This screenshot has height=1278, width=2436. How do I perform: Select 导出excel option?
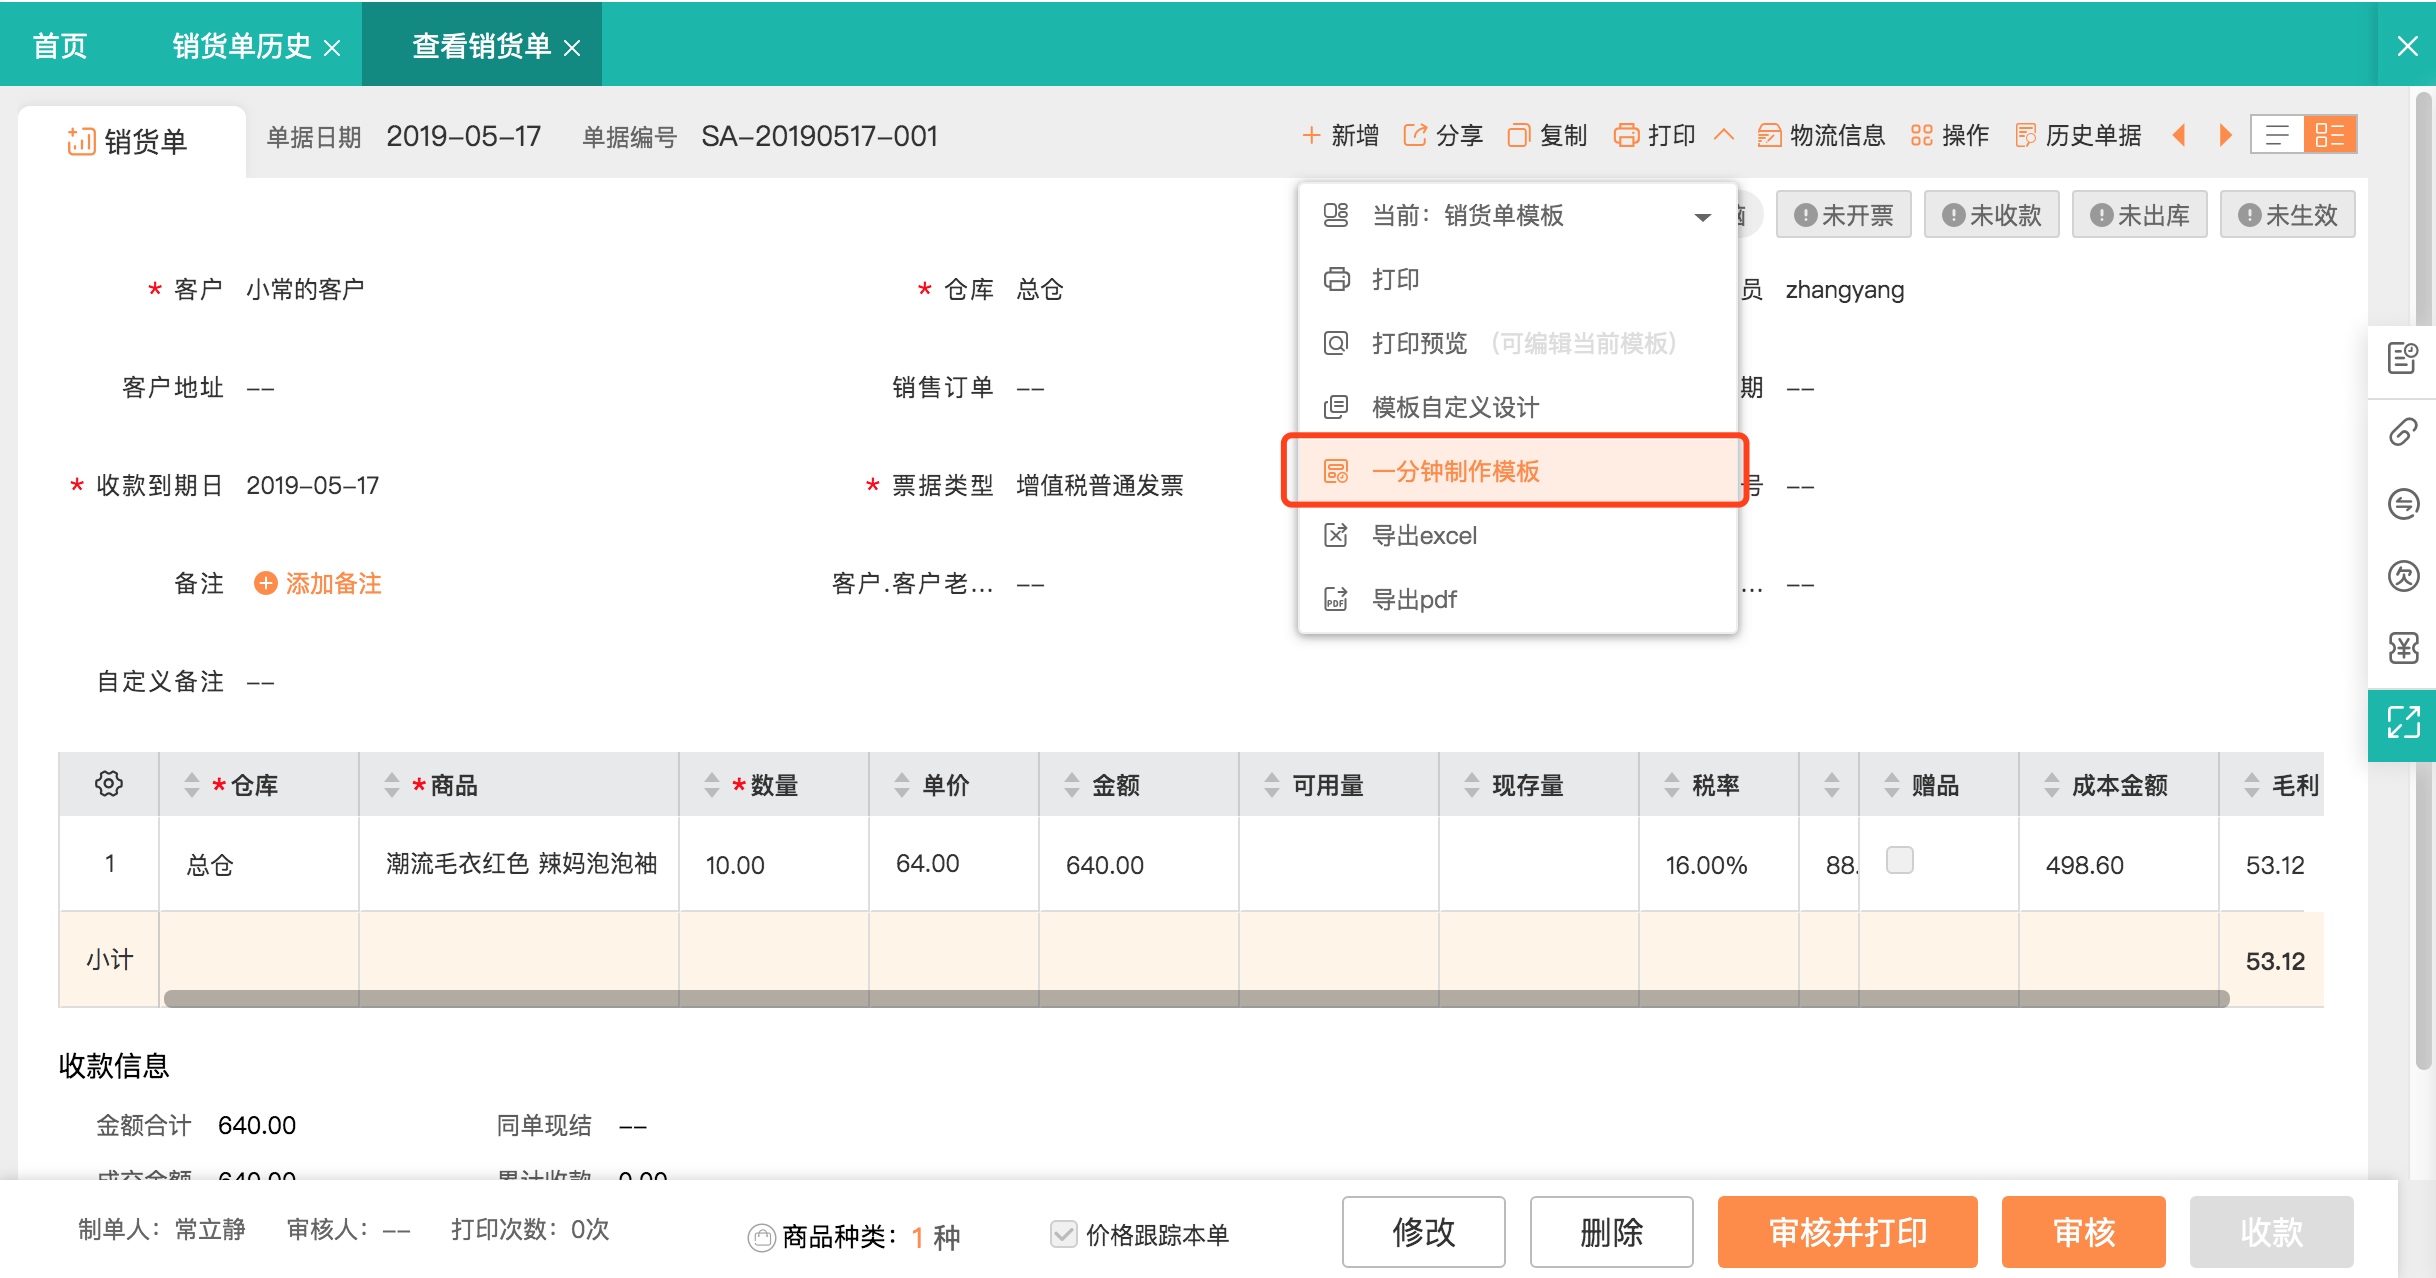pos(1424,535)
